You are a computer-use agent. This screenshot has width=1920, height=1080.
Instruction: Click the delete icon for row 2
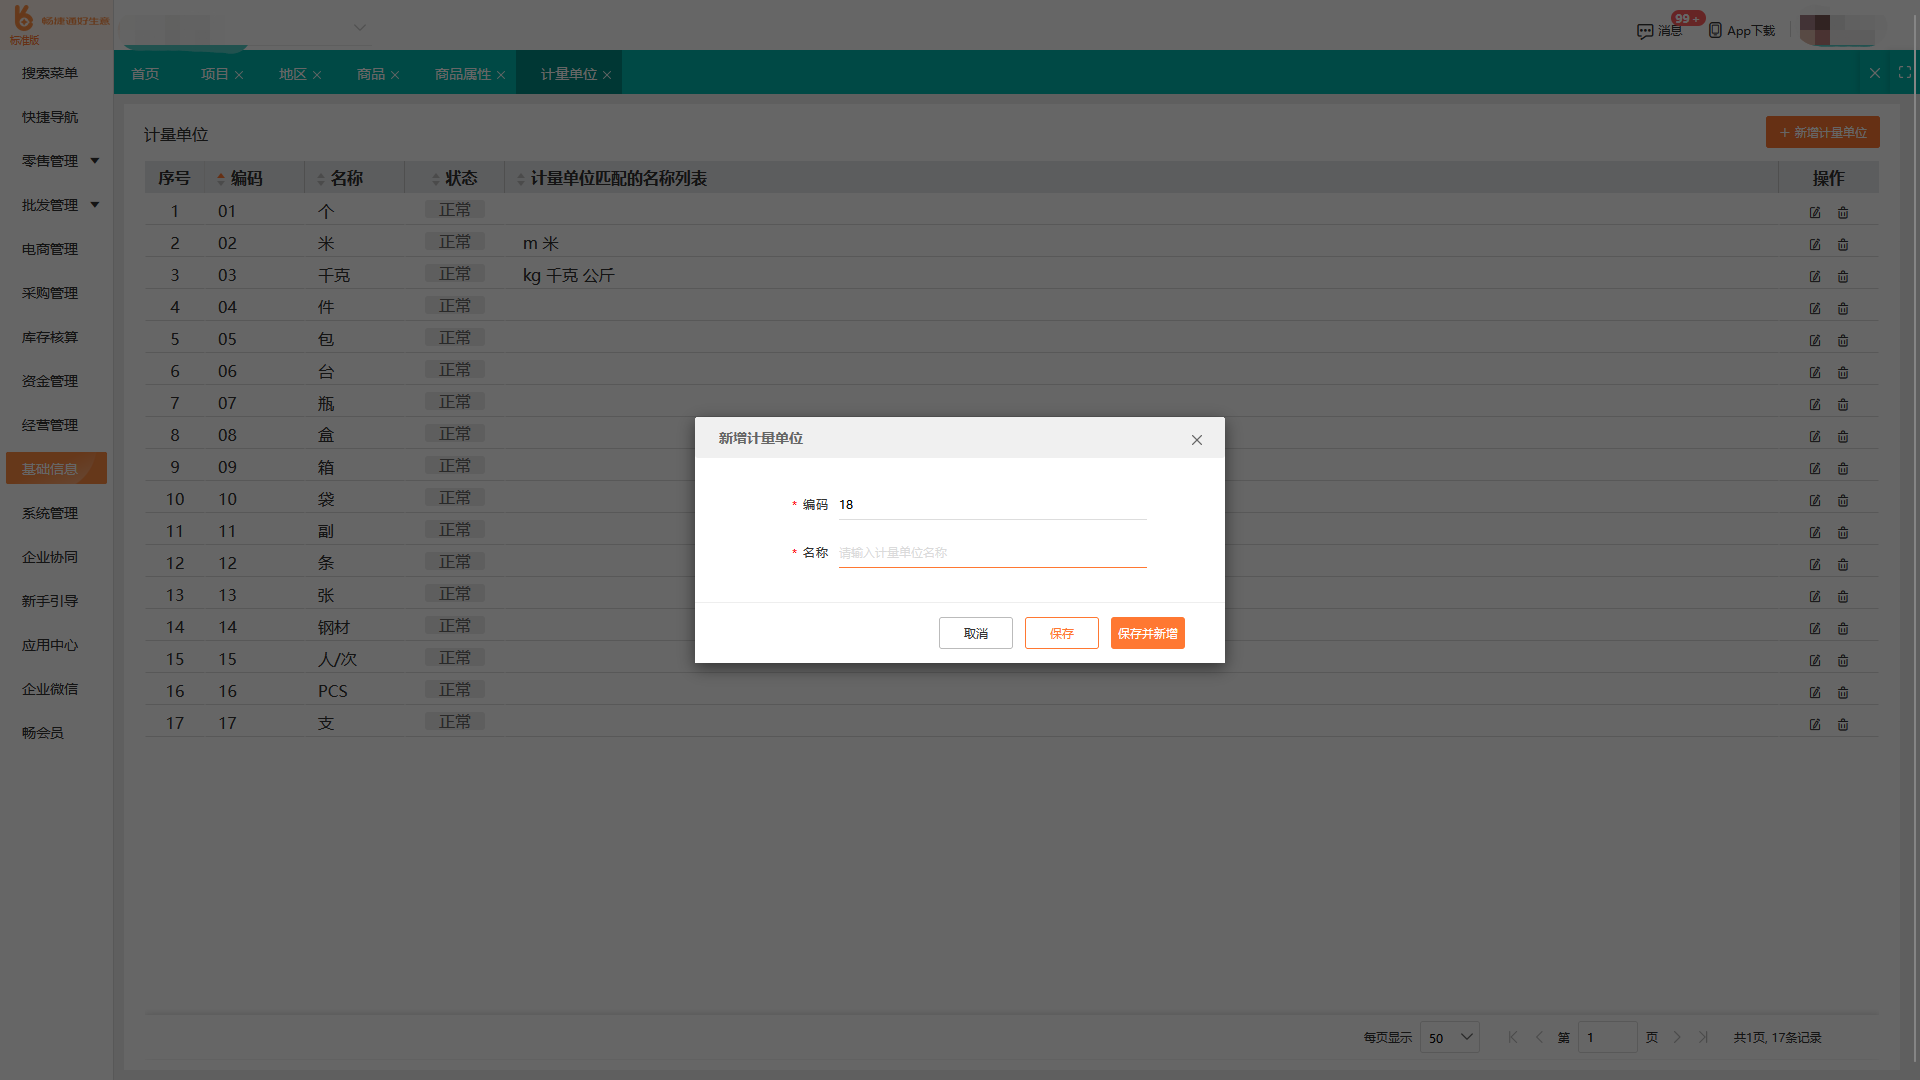pyautogui.click(x=1844, y=244)
